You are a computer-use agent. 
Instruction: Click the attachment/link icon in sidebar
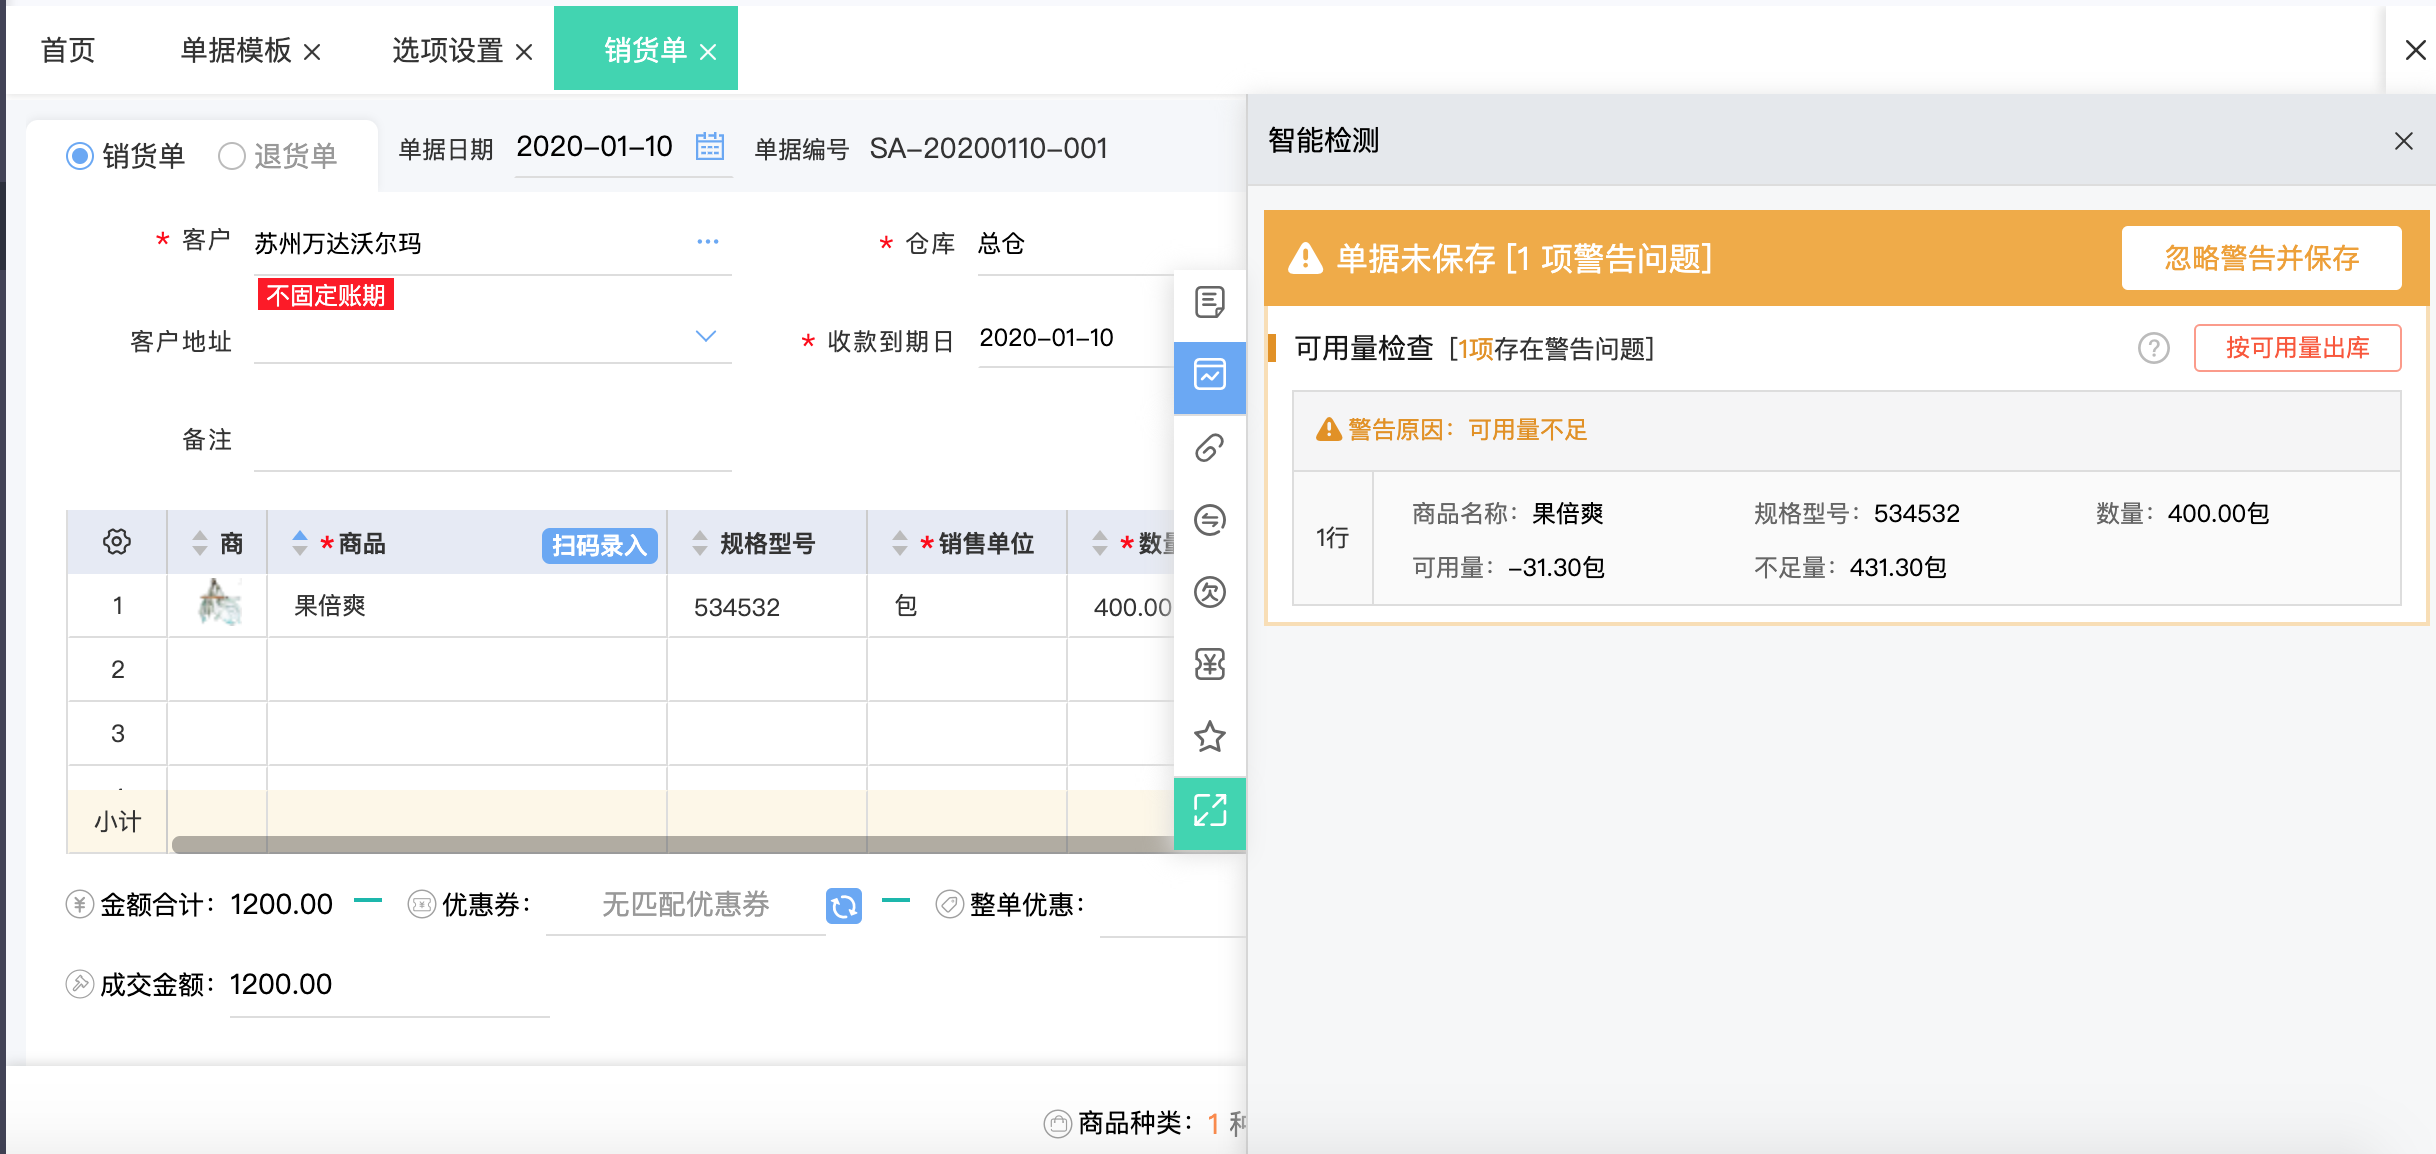(x=1209, y=450)
